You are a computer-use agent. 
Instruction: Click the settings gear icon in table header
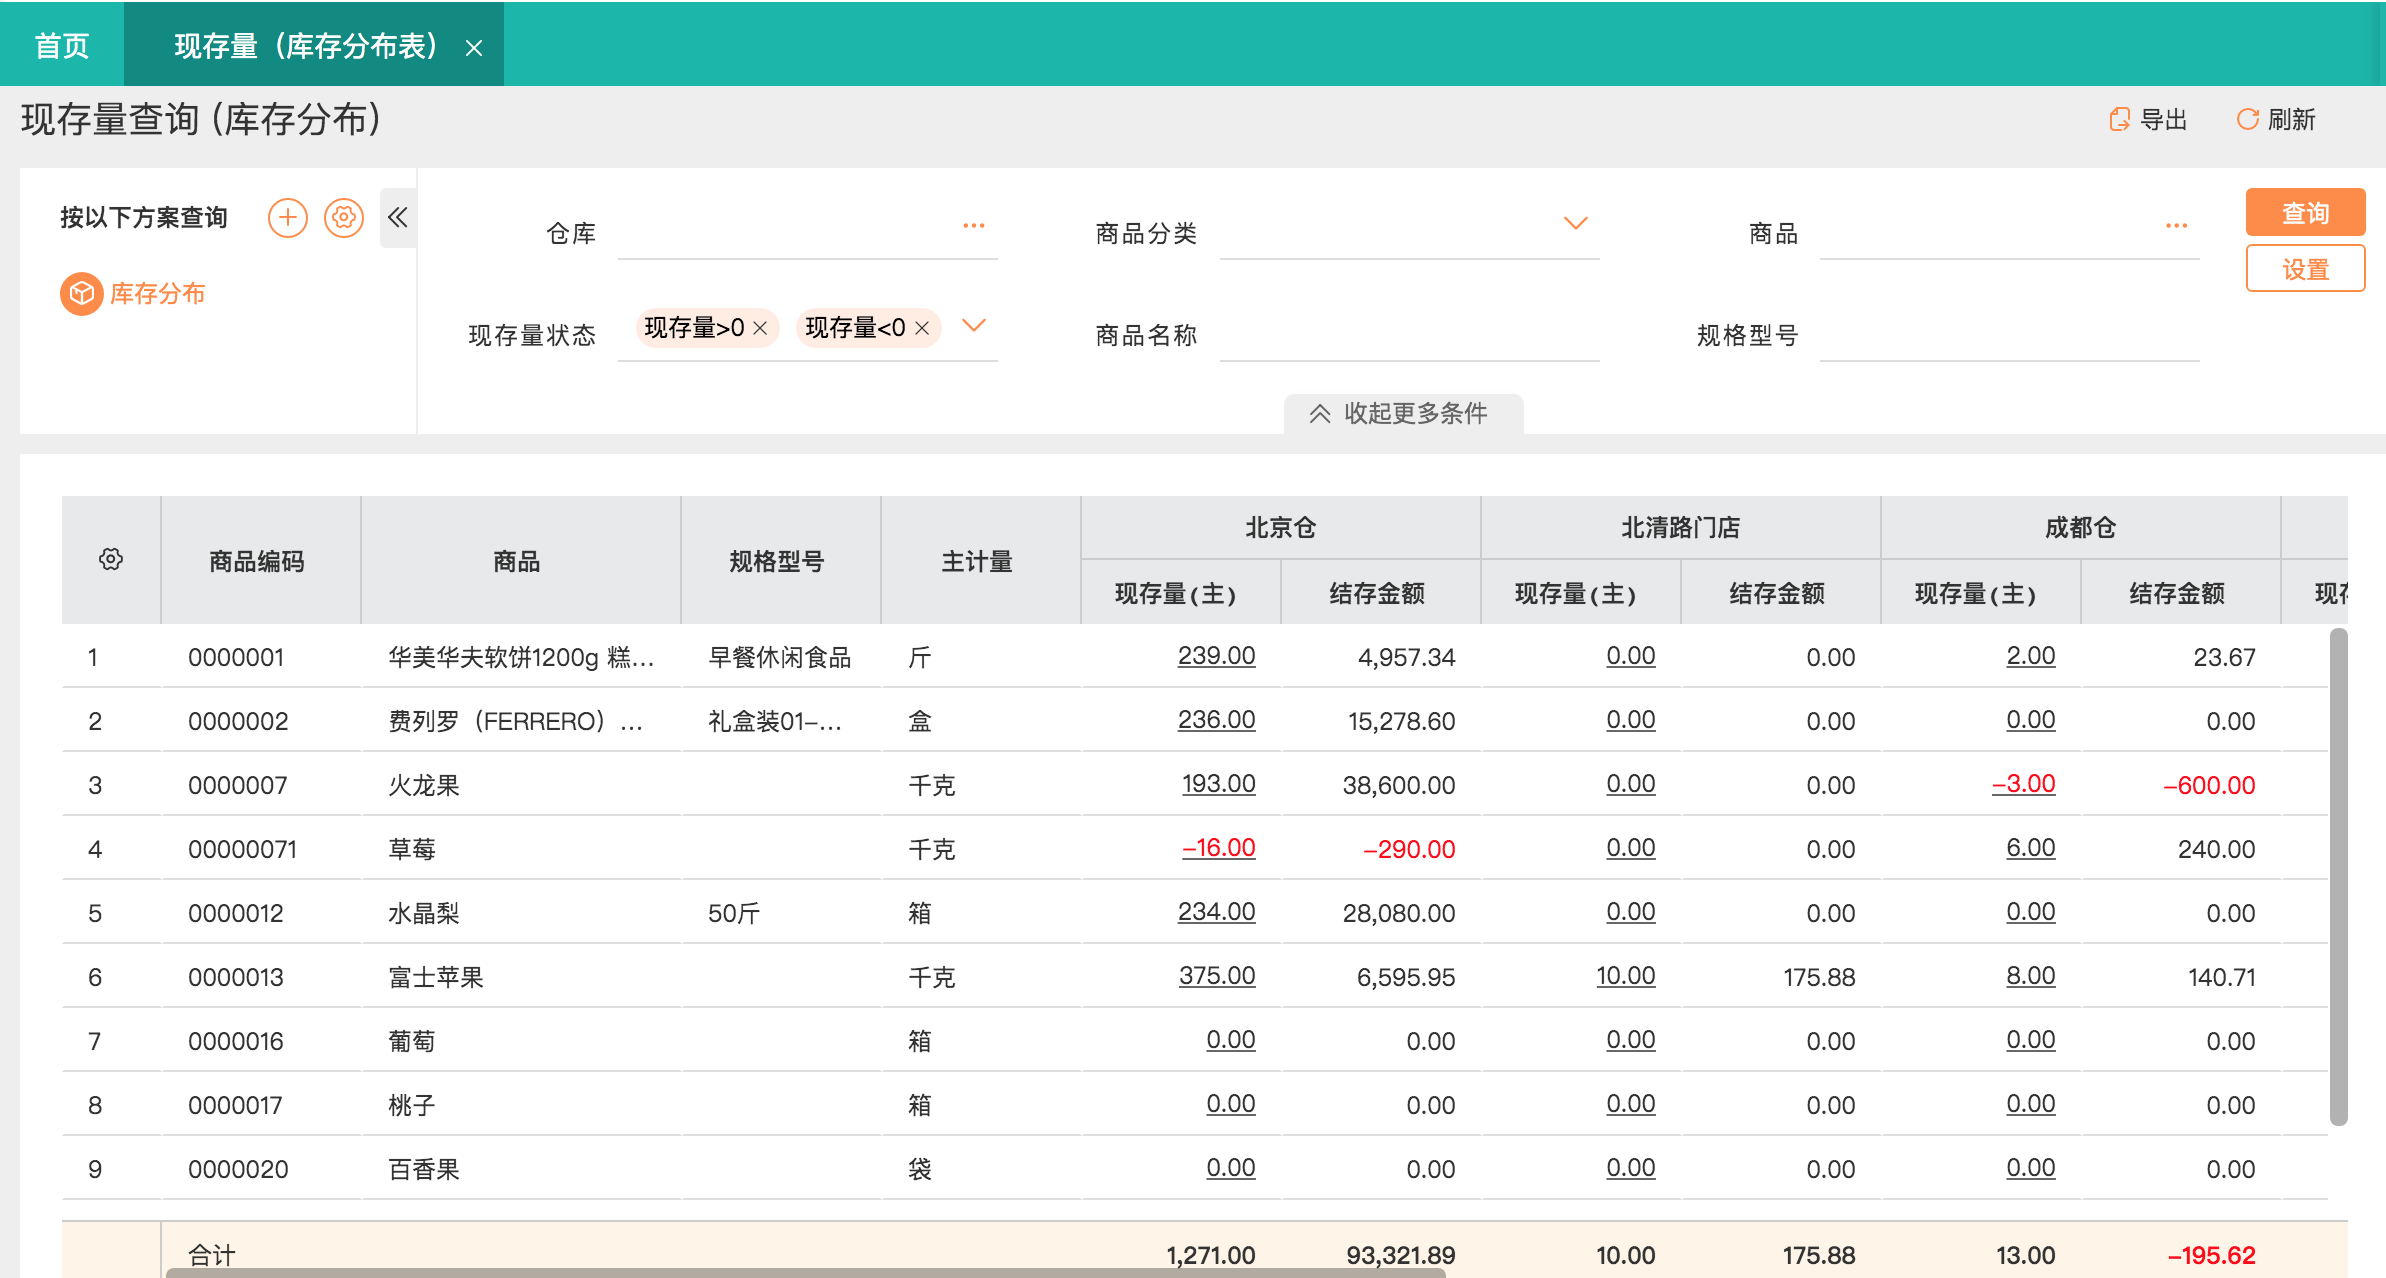coord(112,560)
